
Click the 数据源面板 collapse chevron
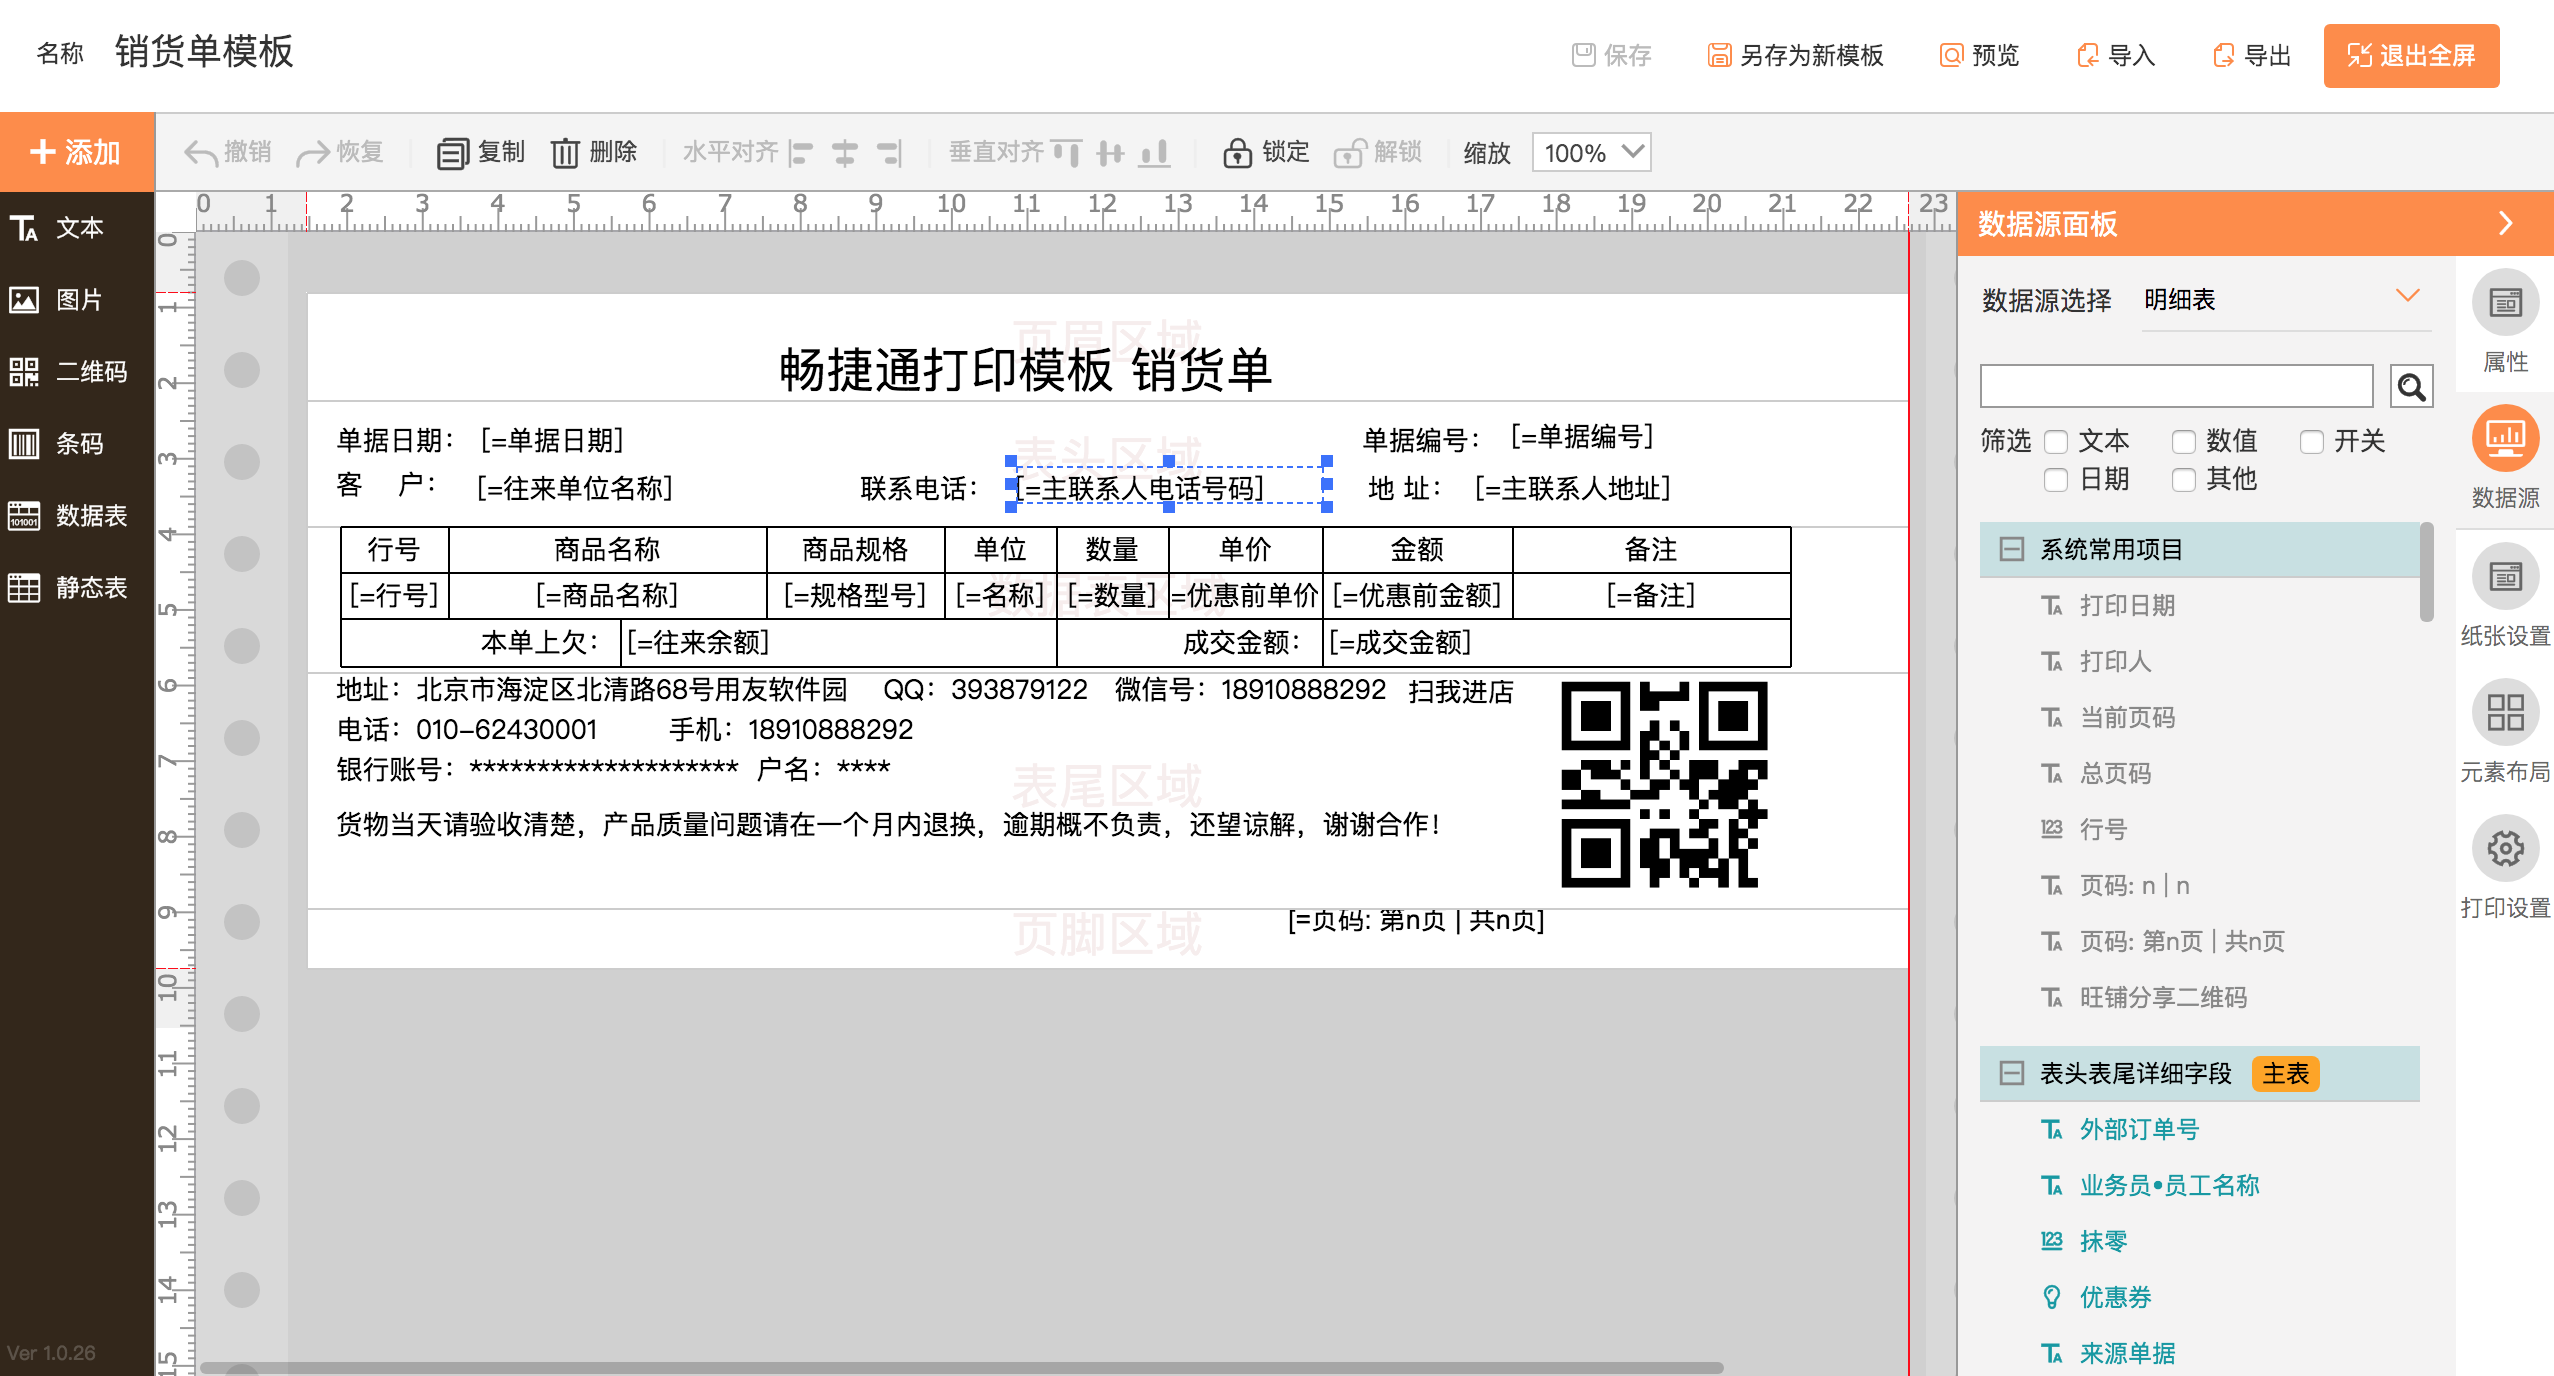2515,224
